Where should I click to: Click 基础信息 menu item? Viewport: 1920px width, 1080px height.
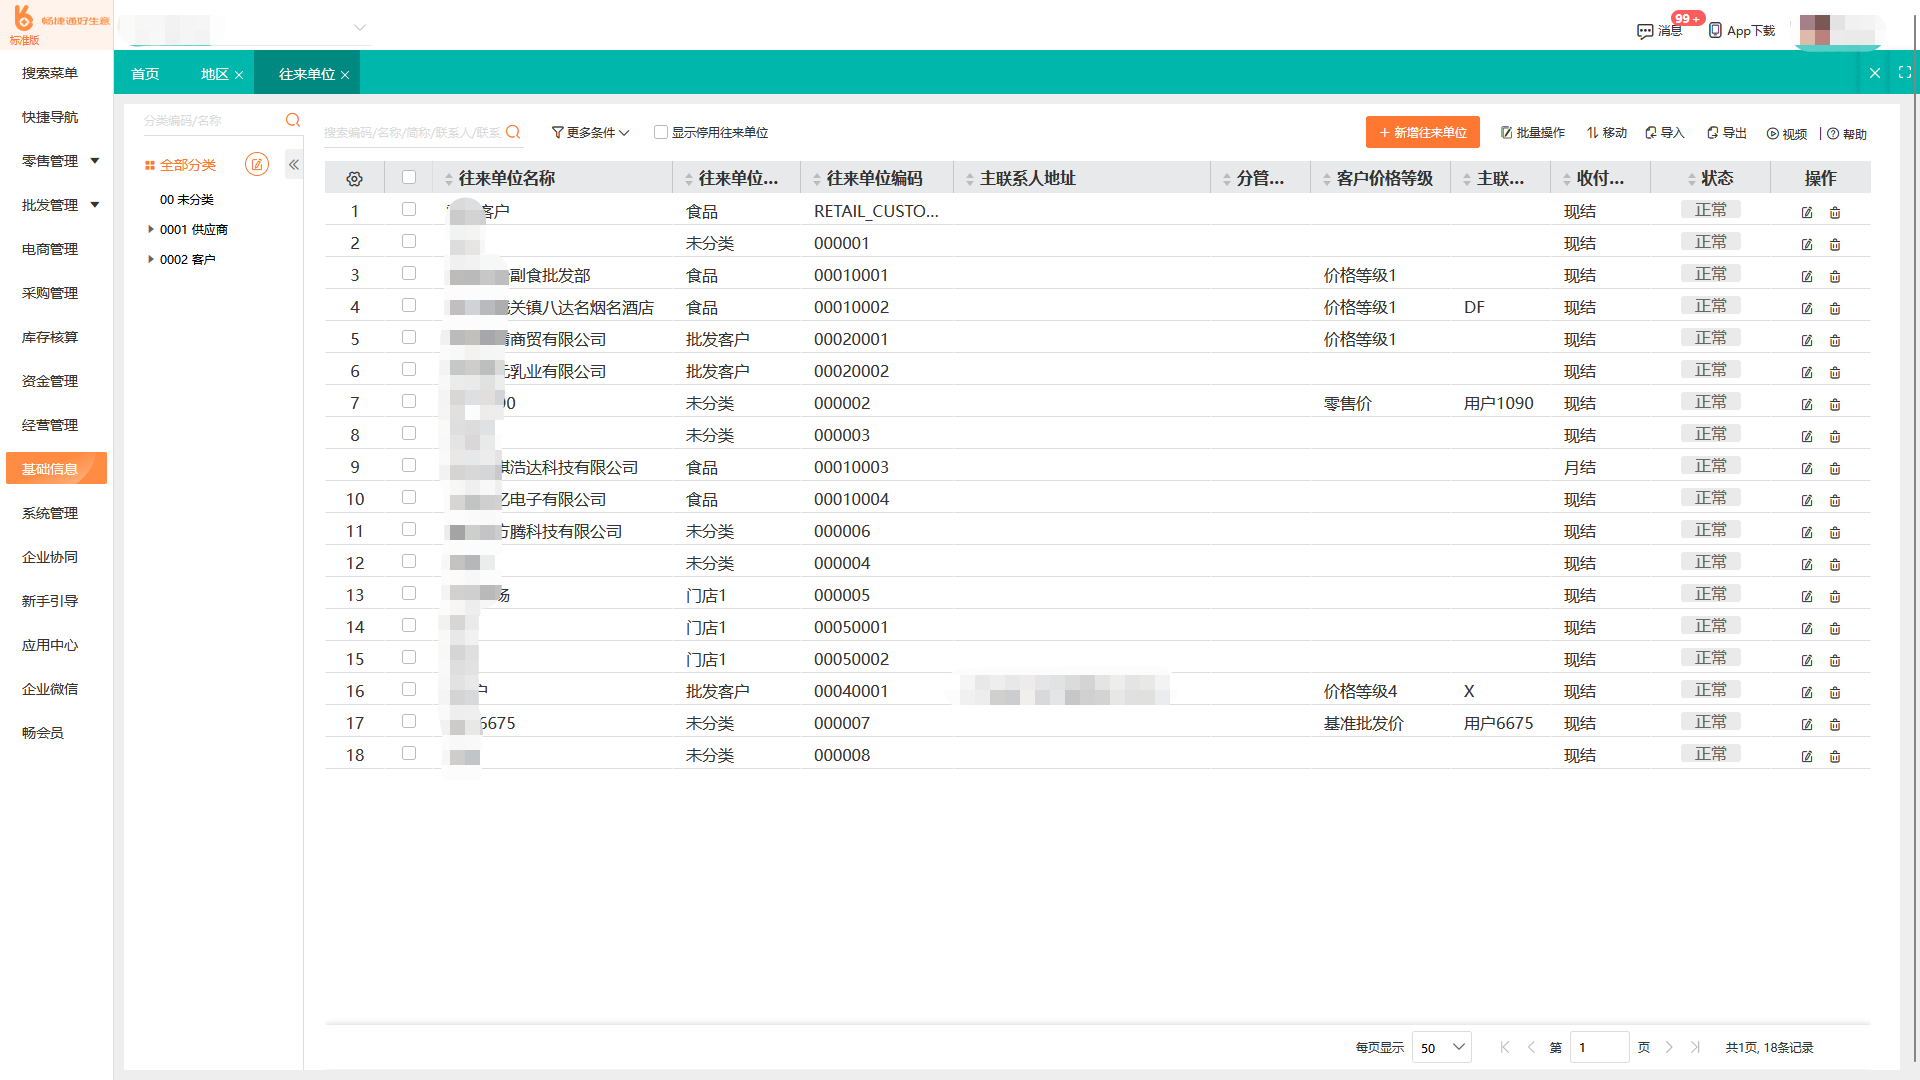[x=53, y=468]
